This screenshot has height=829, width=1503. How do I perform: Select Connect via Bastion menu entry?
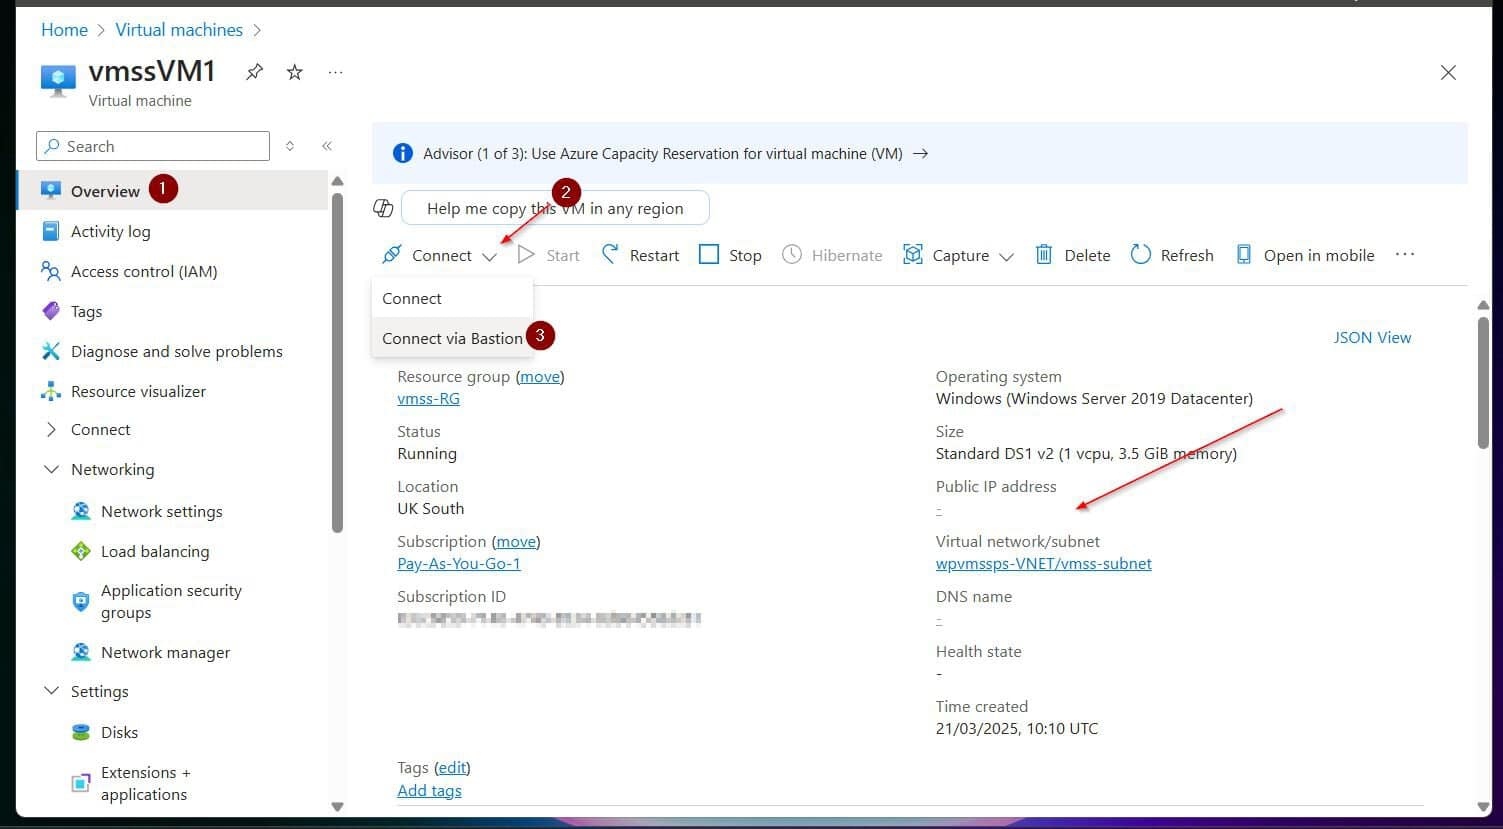point(452,338)
